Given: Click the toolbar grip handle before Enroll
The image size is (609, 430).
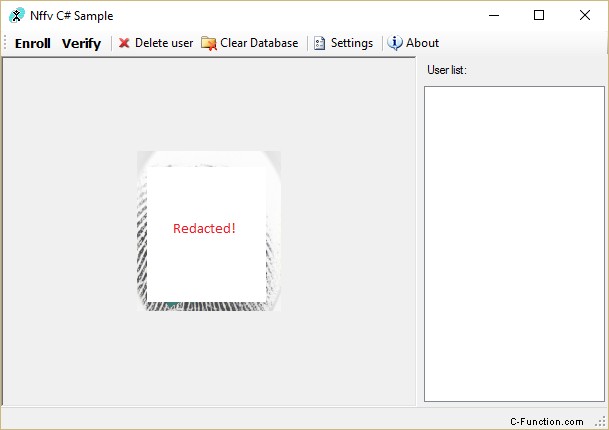Looking at the screenshot, I should pyautogui.click(x=6, y=43).
